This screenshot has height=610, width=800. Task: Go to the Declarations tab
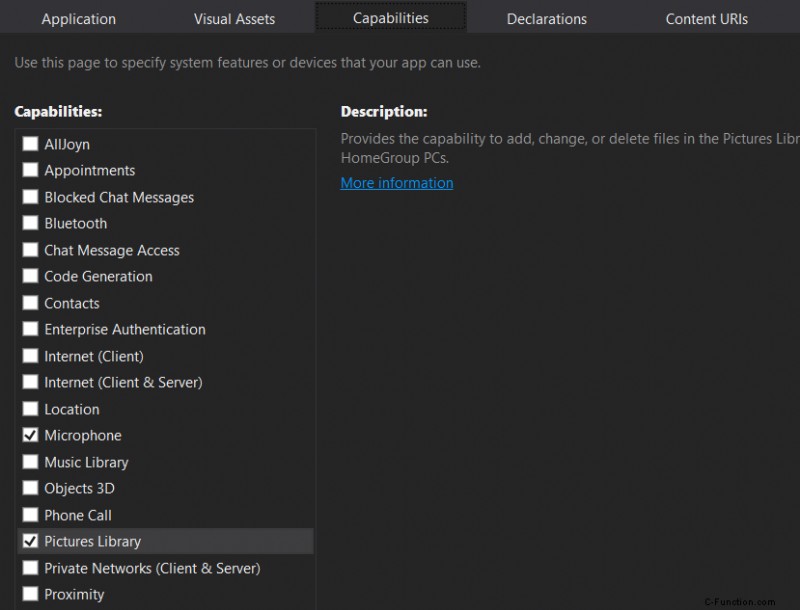coord(546,18)
